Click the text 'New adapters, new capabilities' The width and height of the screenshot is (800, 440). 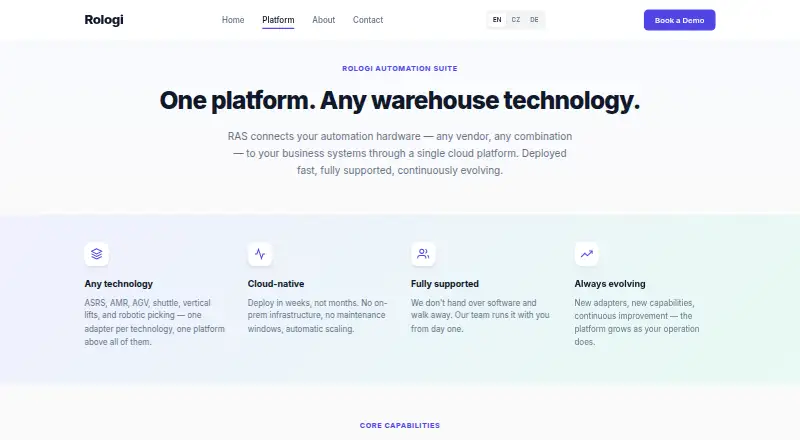[637, 322]
